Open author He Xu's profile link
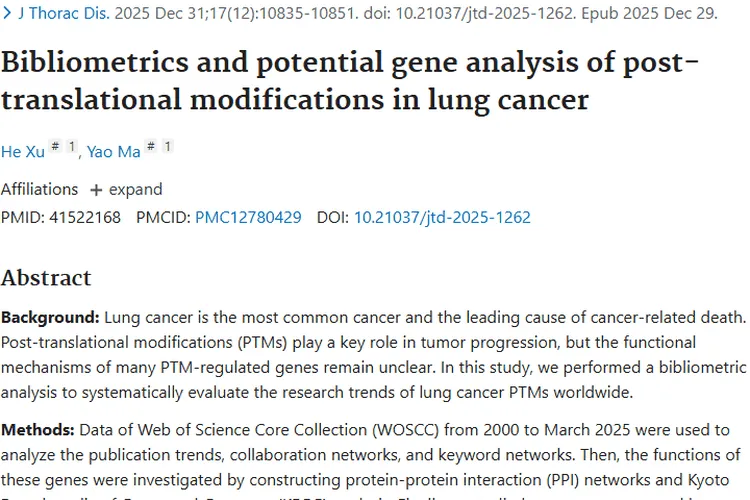The width and height of the screenshot is (750, 500). (22, 152)
